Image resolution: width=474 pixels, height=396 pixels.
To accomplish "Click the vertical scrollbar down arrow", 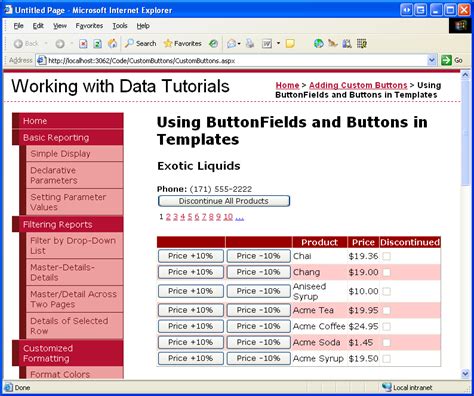I will pyautogui.click(x=465, y=374).
